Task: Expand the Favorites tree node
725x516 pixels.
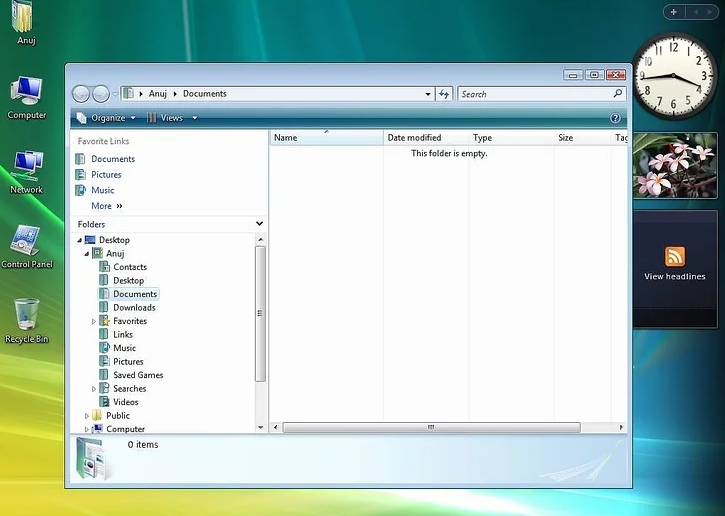Action: 94,321
